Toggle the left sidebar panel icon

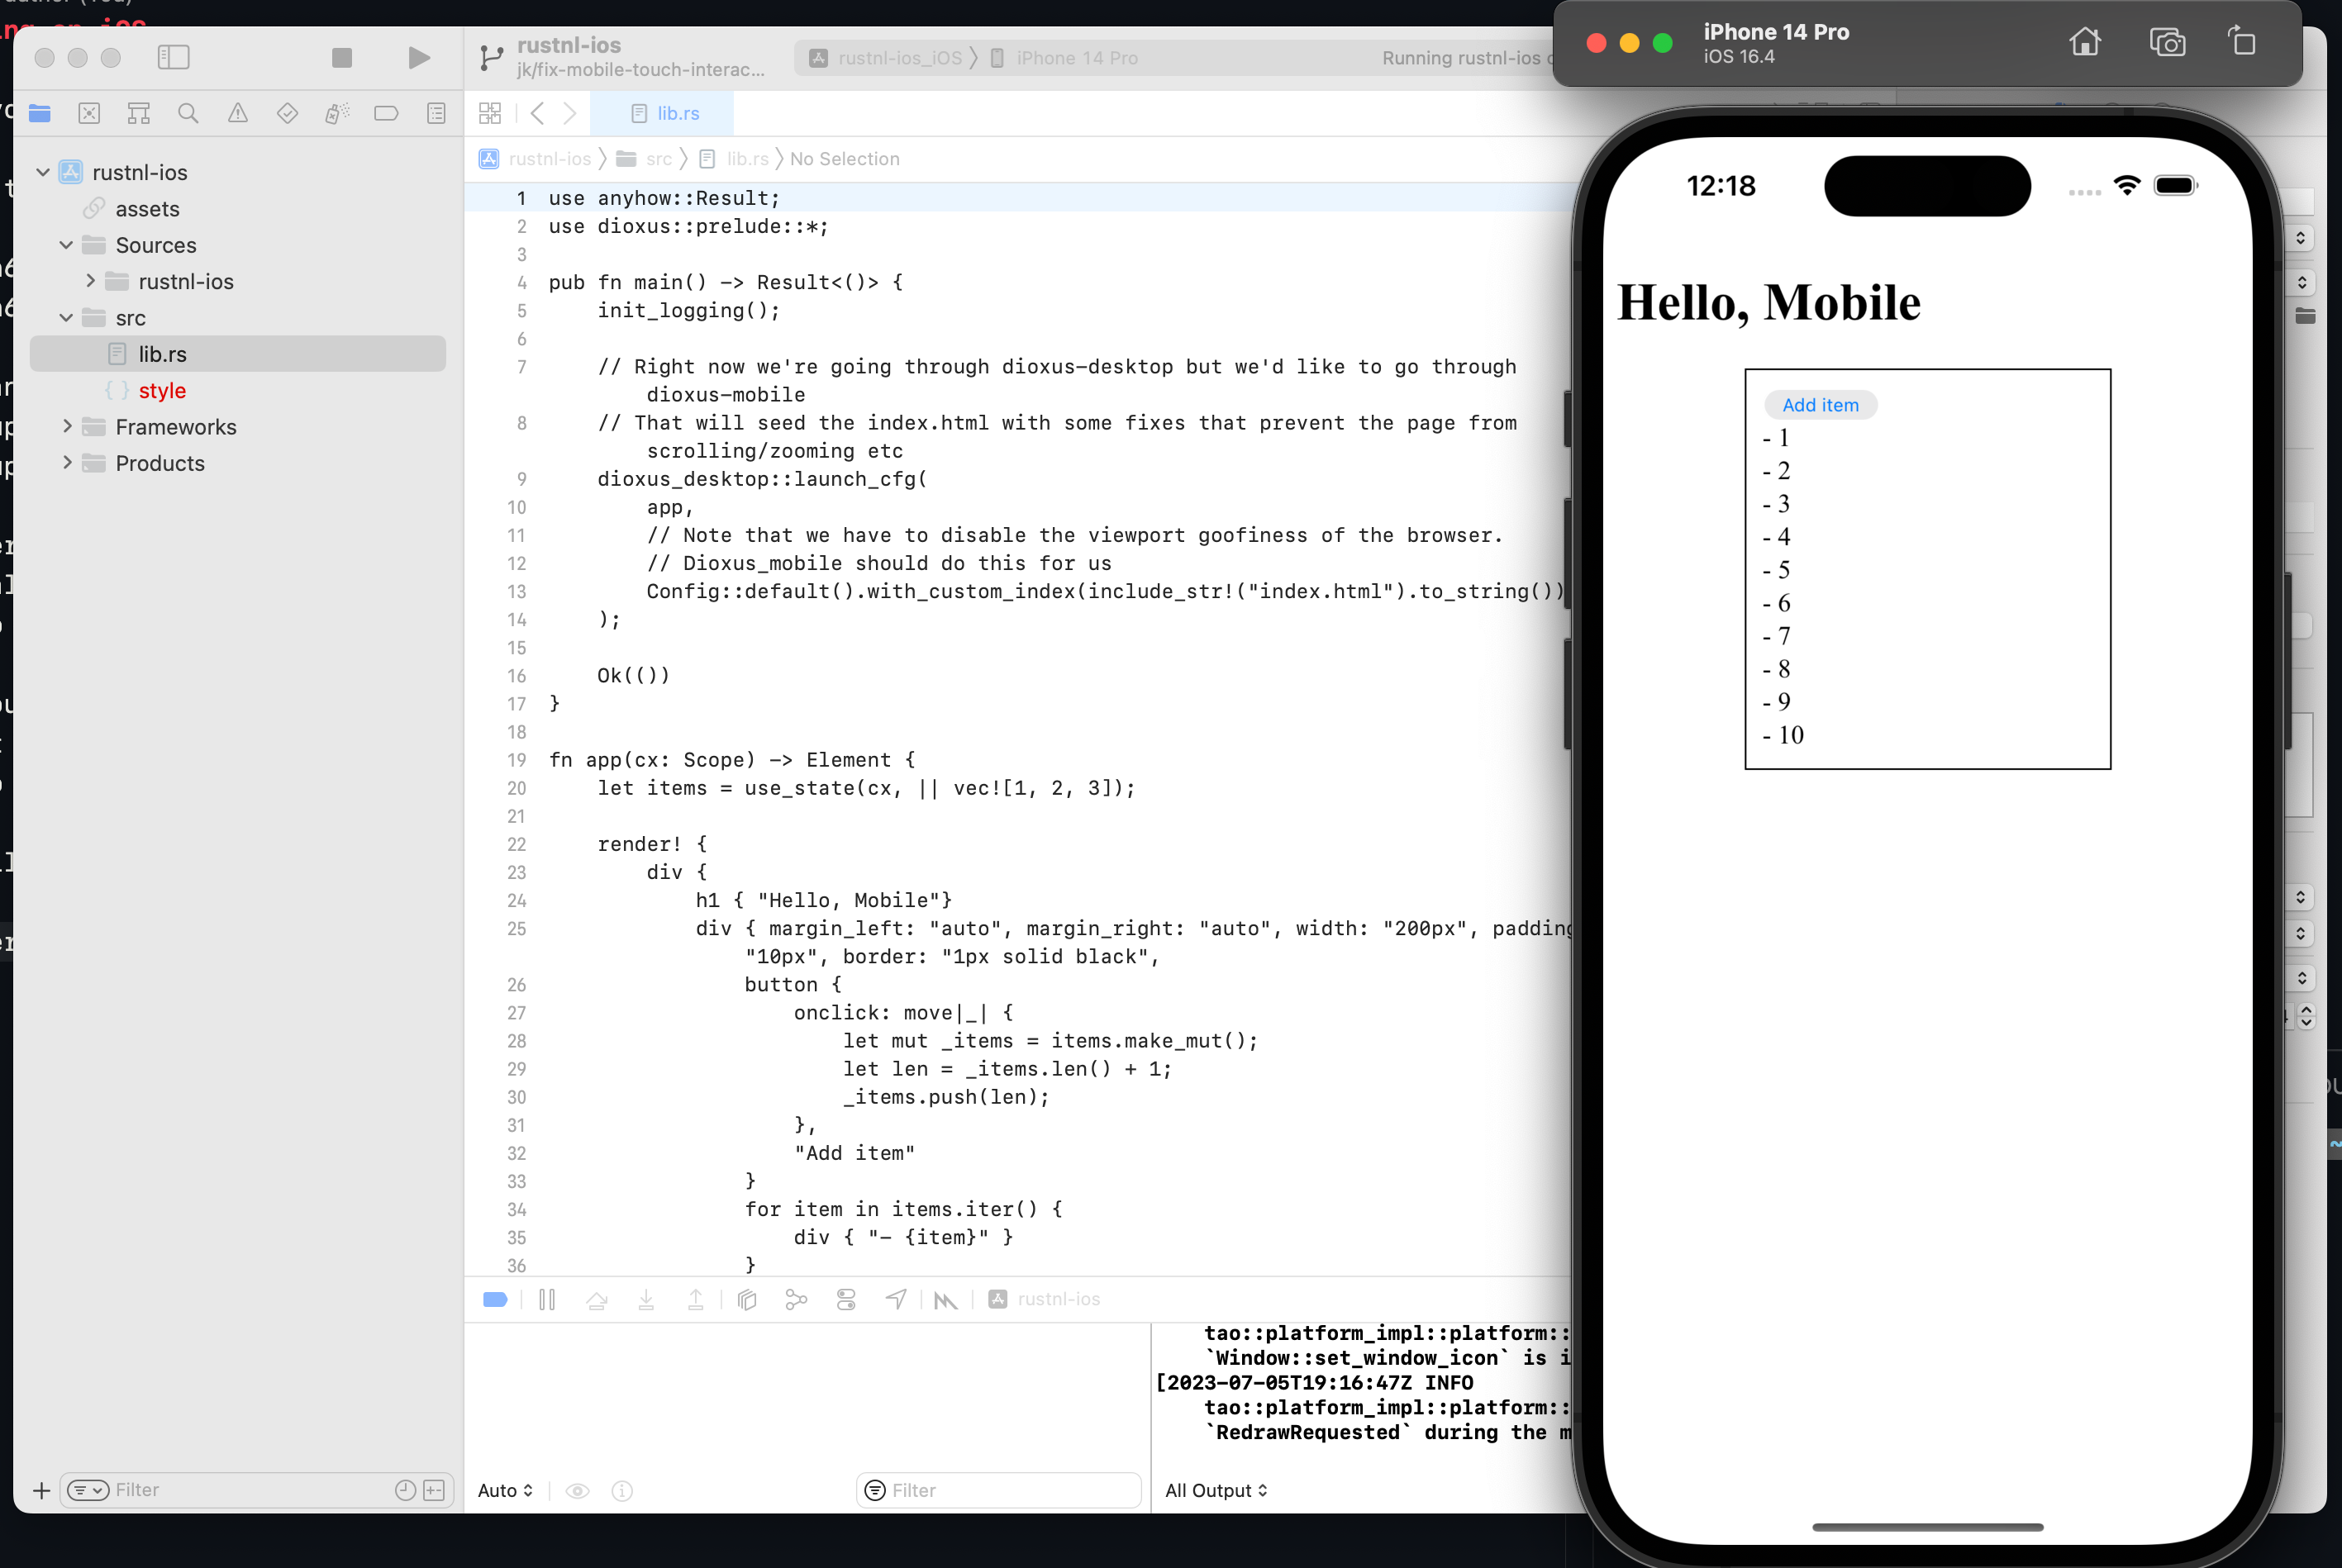[174, 58]
